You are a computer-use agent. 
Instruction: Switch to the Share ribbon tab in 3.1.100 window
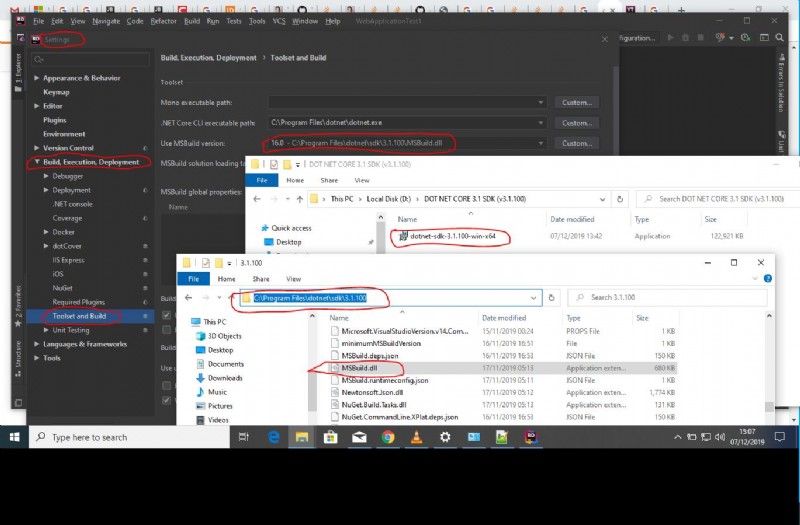coord(260,279)
